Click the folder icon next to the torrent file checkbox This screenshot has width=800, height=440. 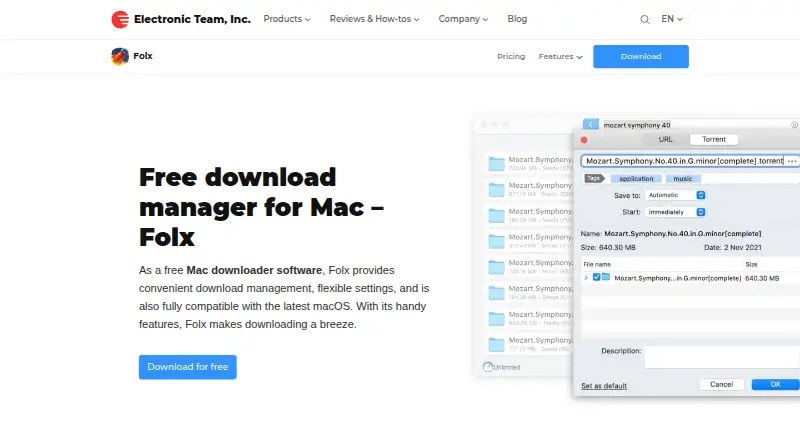[606, 277]
